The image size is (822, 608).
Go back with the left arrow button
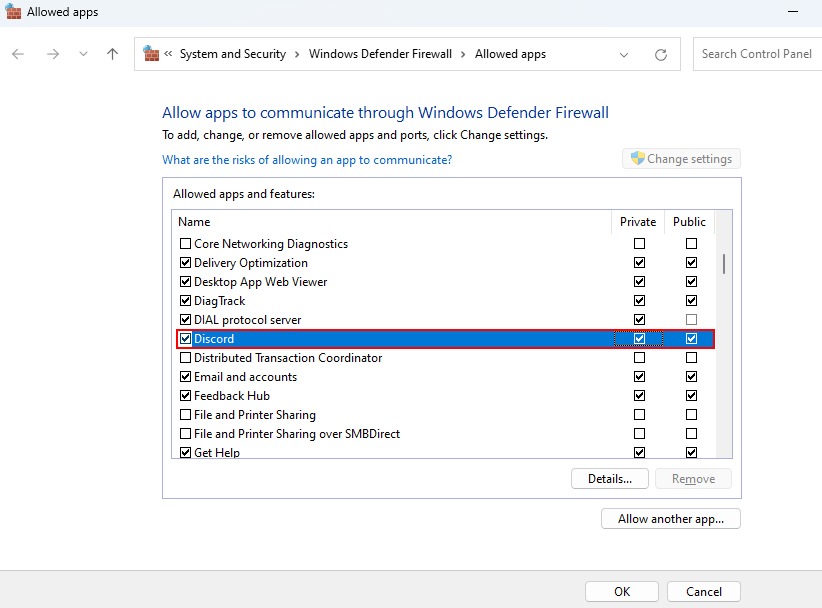point(18,54)
